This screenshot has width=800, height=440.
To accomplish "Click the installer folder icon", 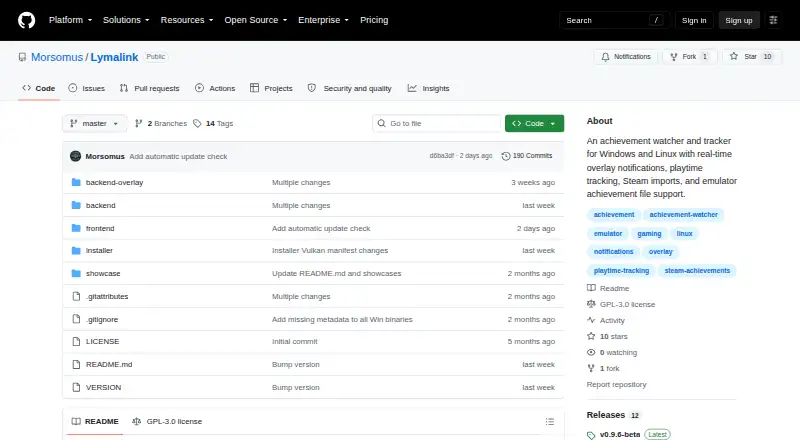I will pyautogui.click(x=76, y=251).
